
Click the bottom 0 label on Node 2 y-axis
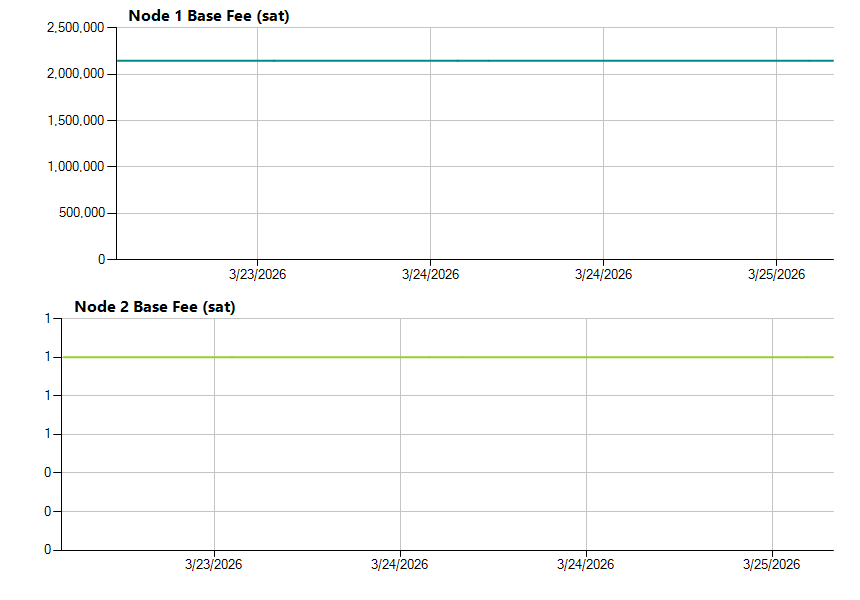(x=47, y=550)
